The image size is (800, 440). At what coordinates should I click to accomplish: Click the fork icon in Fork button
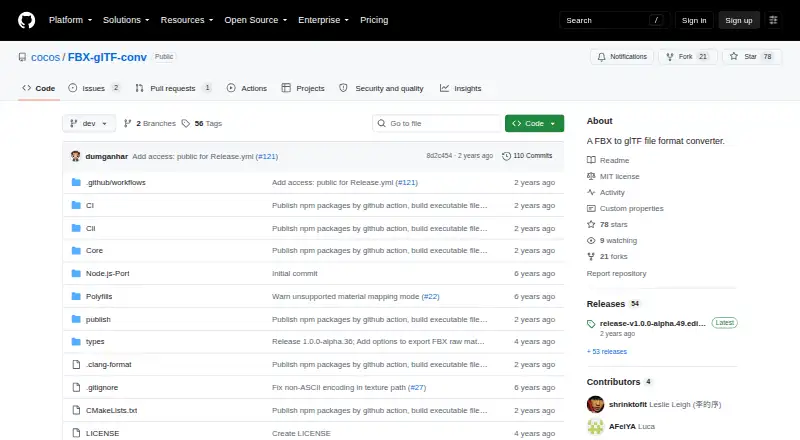coord(670,57)
